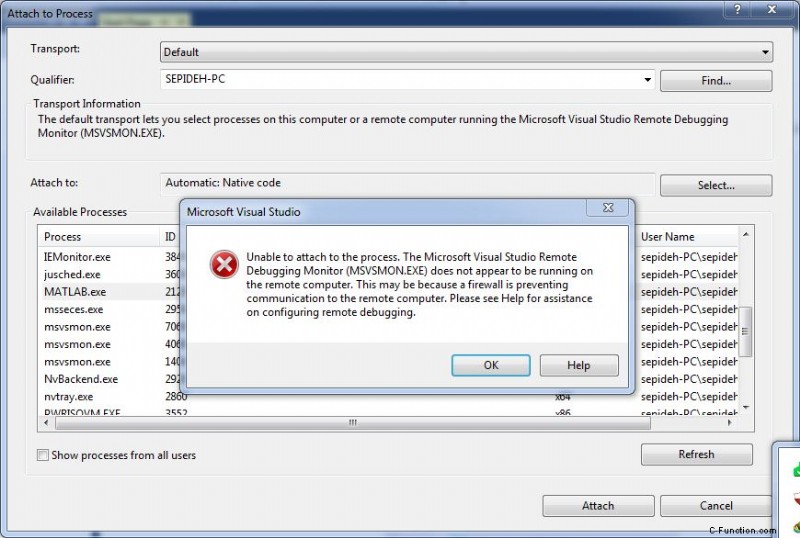The width and height of the screenshot is (800, 538).
Task: Close the Microsoft Visual Studio error dialog
Action: (607, 208)
